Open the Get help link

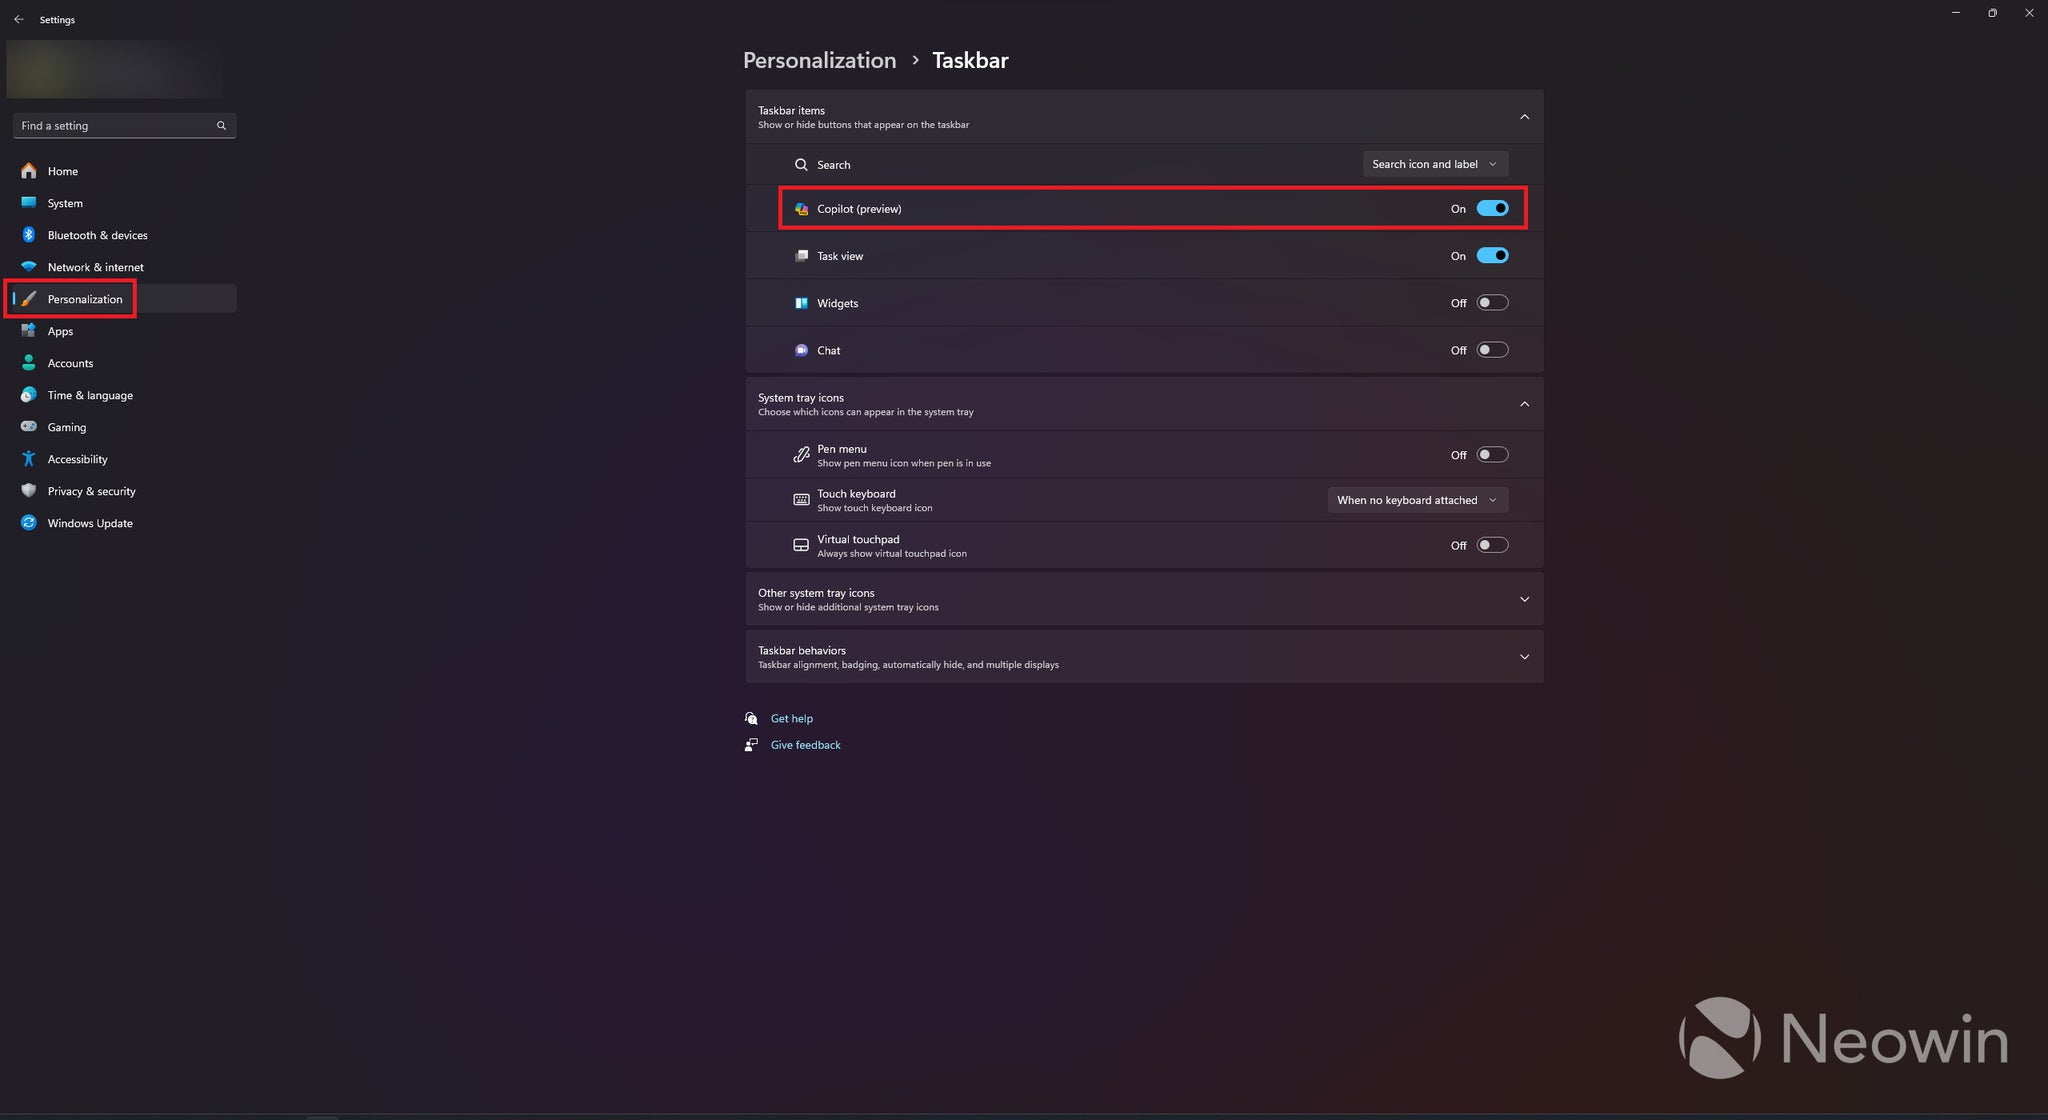792,717
